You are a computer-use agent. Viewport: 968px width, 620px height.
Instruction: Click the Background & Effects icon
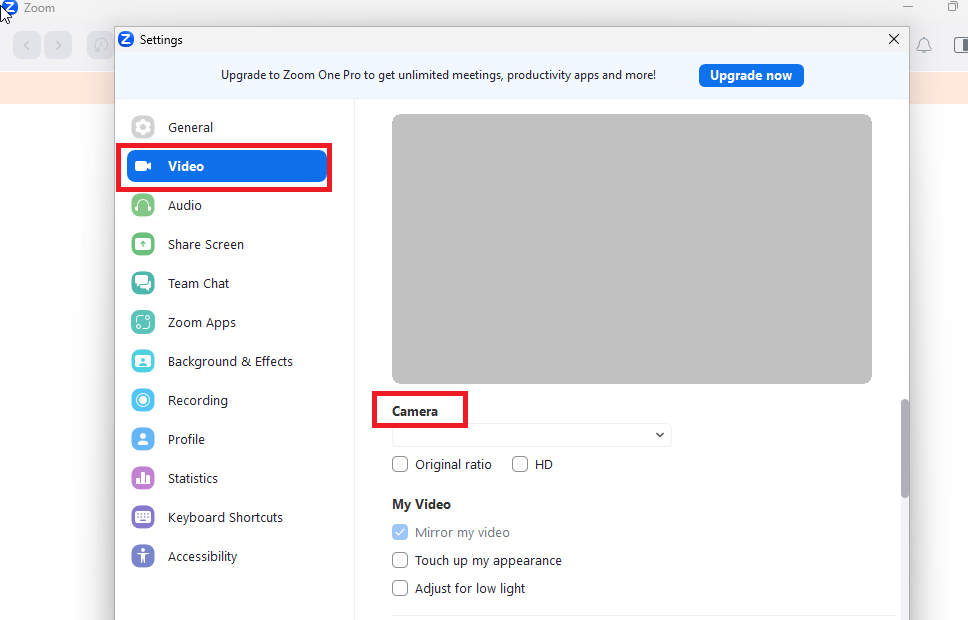143,361
